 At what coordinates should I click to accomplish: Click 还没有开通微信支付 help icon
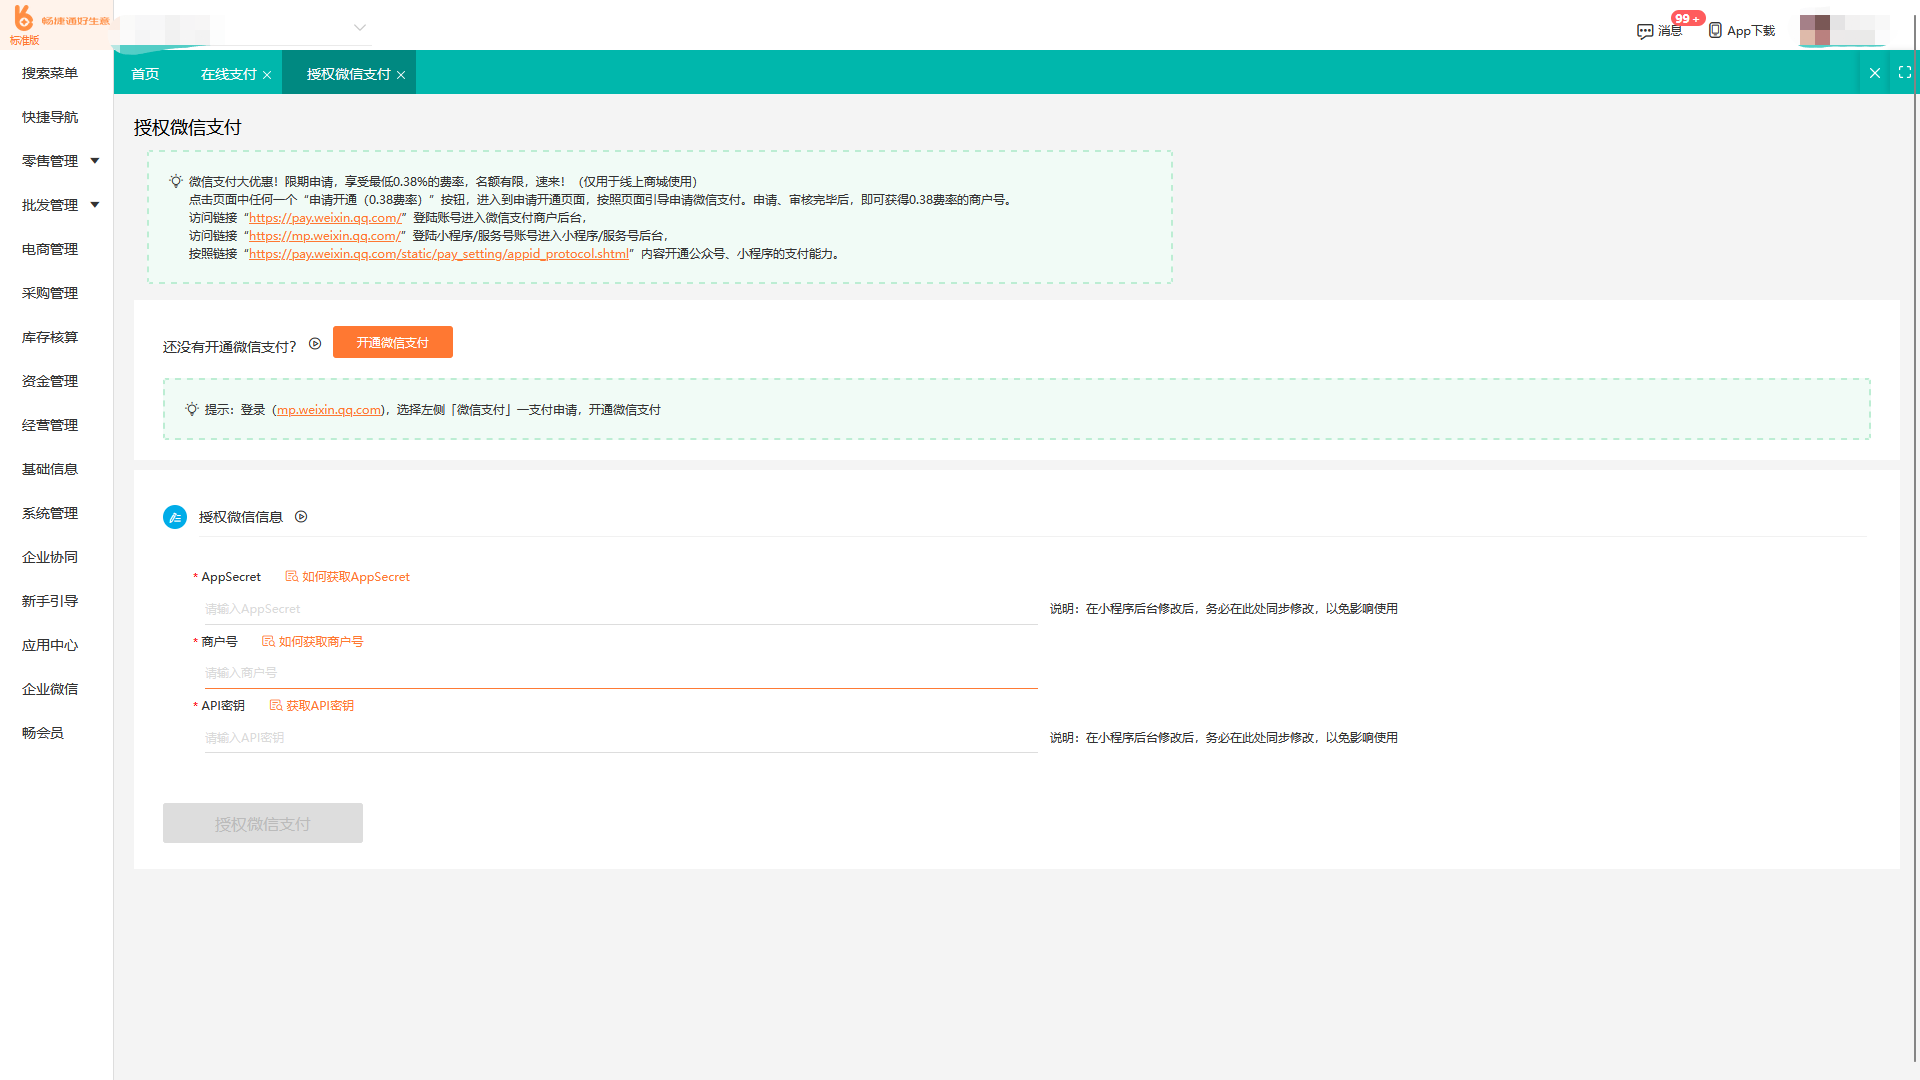(x=314, y=344)
